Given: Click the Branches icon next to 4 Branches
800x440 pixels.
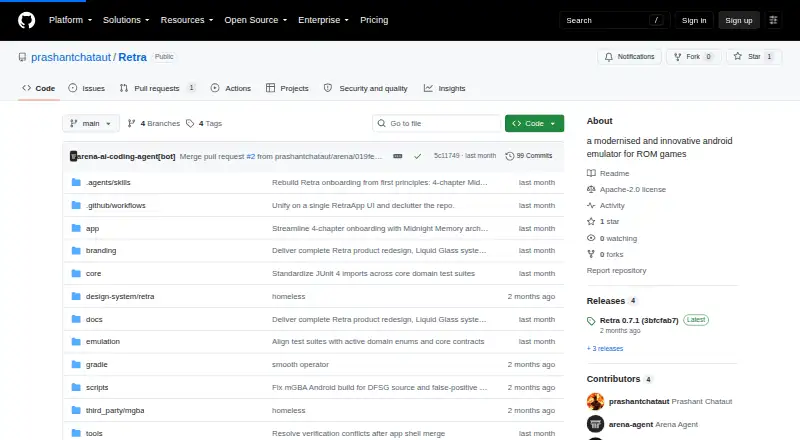Looking at the screenshot, I should tap(131, 124).
